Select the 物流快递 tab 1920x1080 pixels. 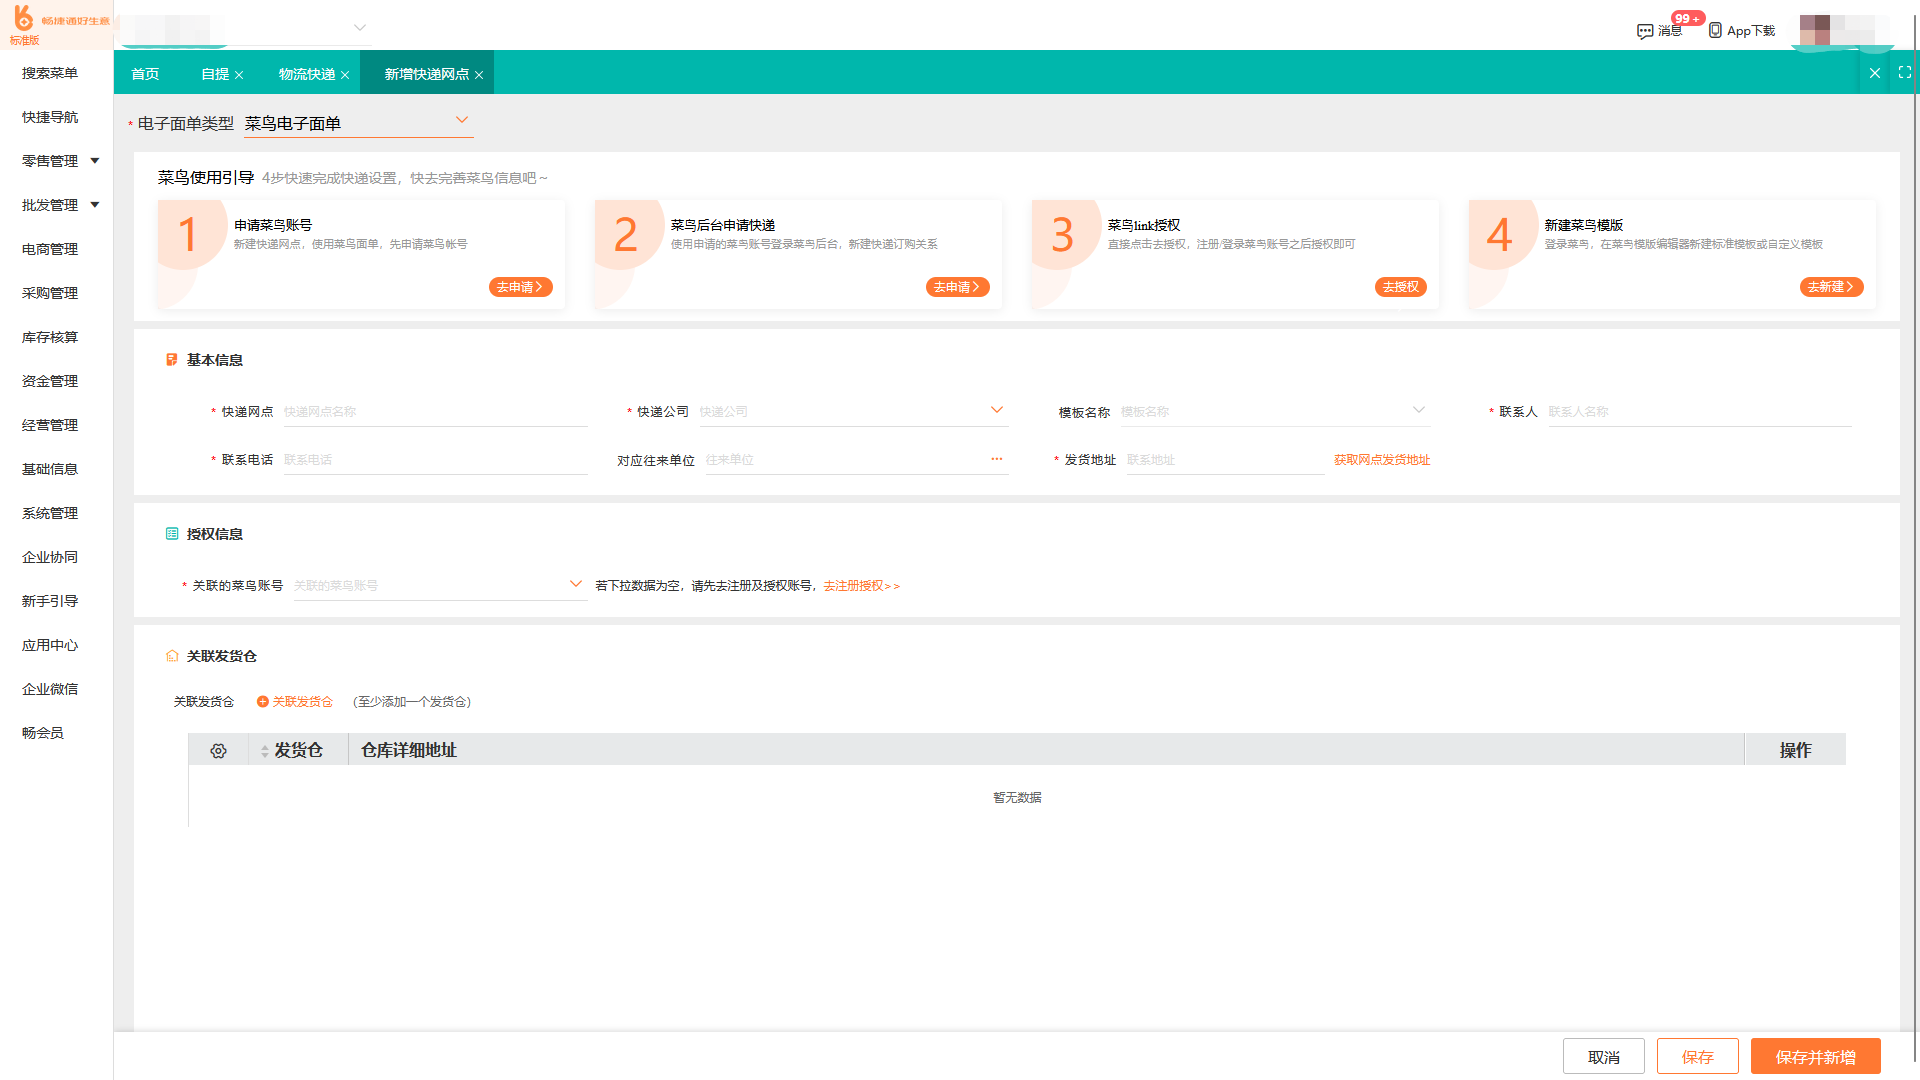pos(306,74)
